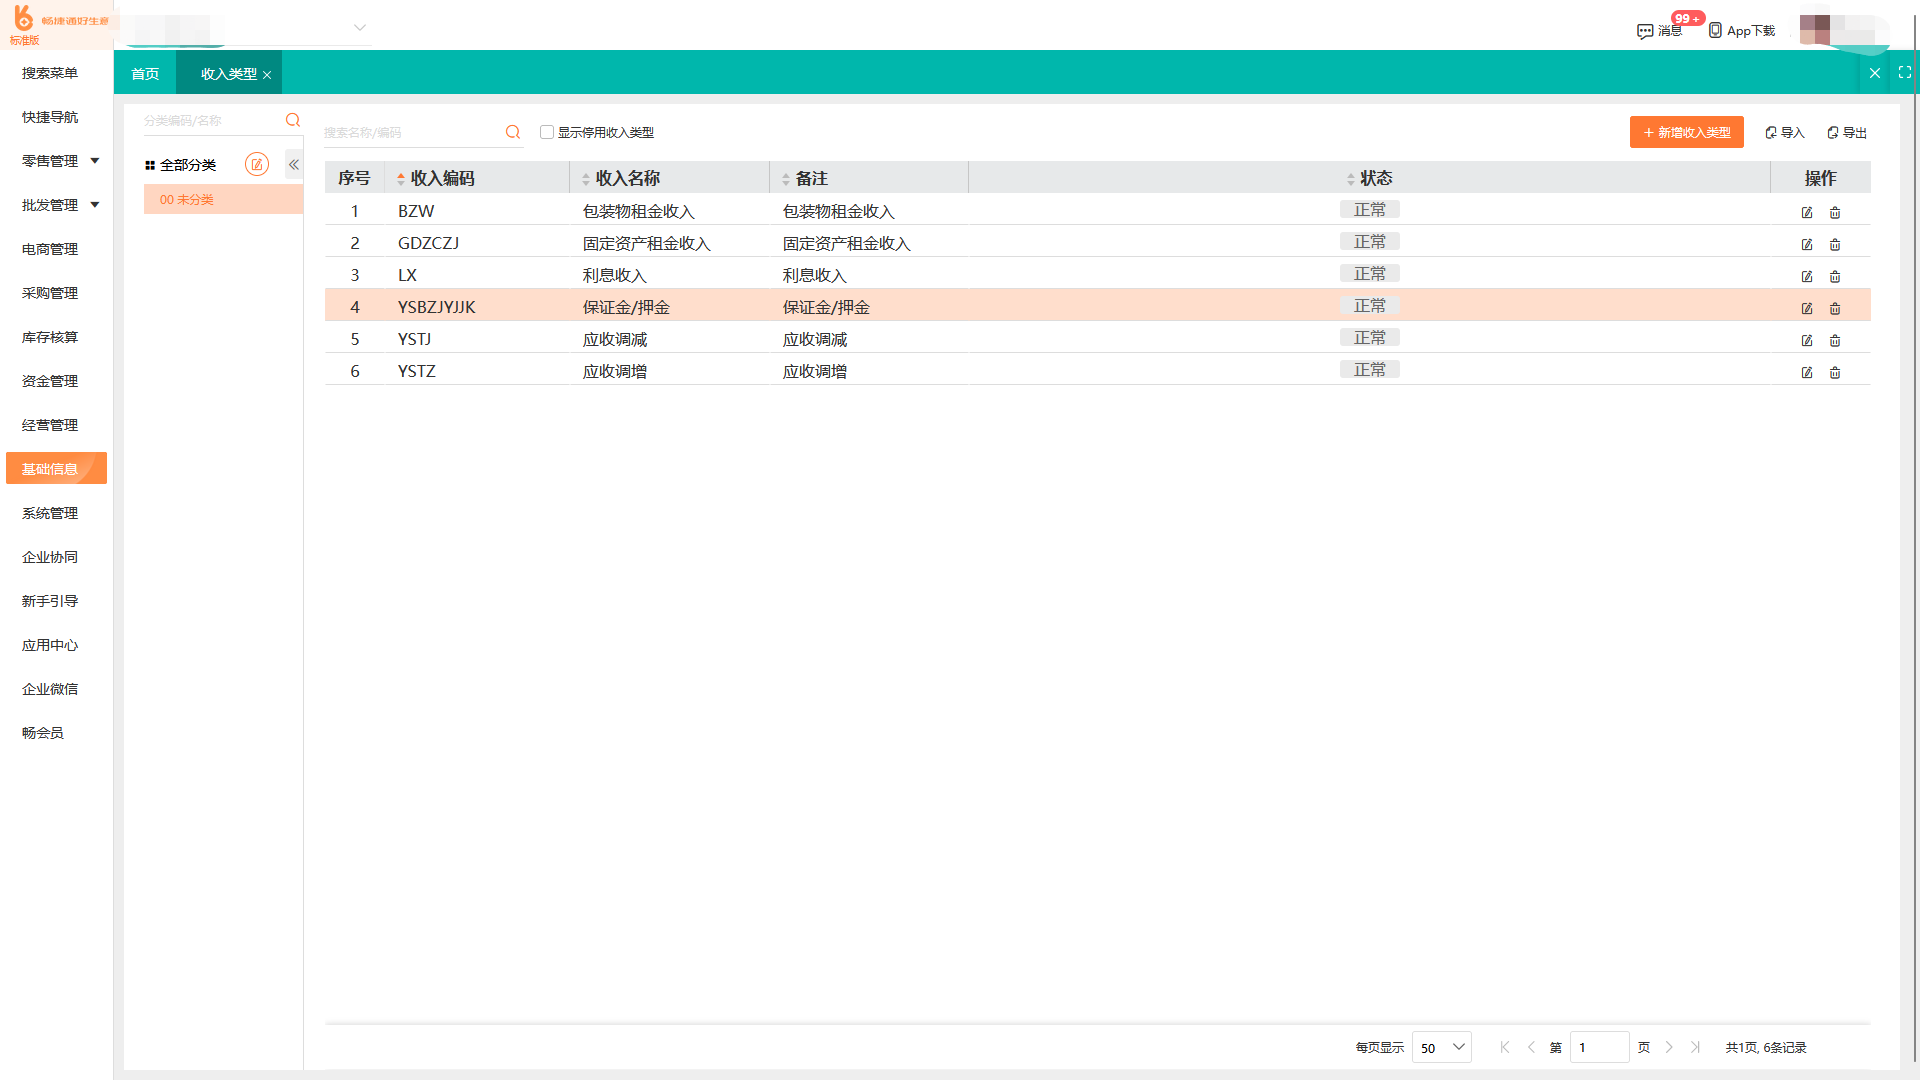Click the delete icon for YSTZ entry
The height and width of the screenshot is (1080, 1920).
[1836, 371]
